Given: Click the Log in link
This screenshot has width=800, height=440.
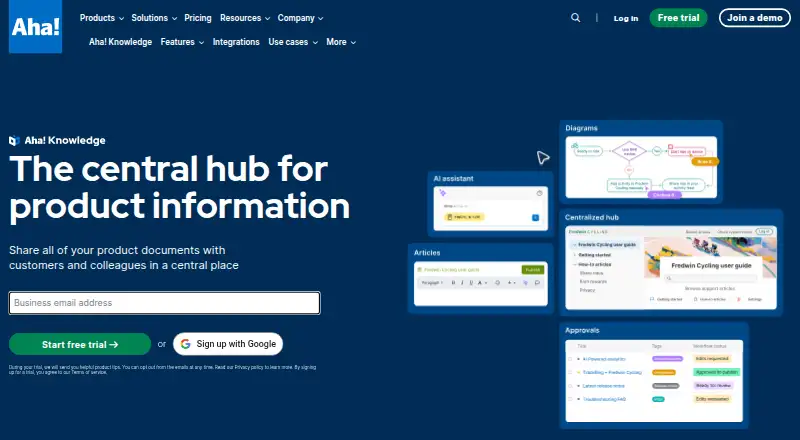Looking at the screenshot, I should (x=626, y=18).
